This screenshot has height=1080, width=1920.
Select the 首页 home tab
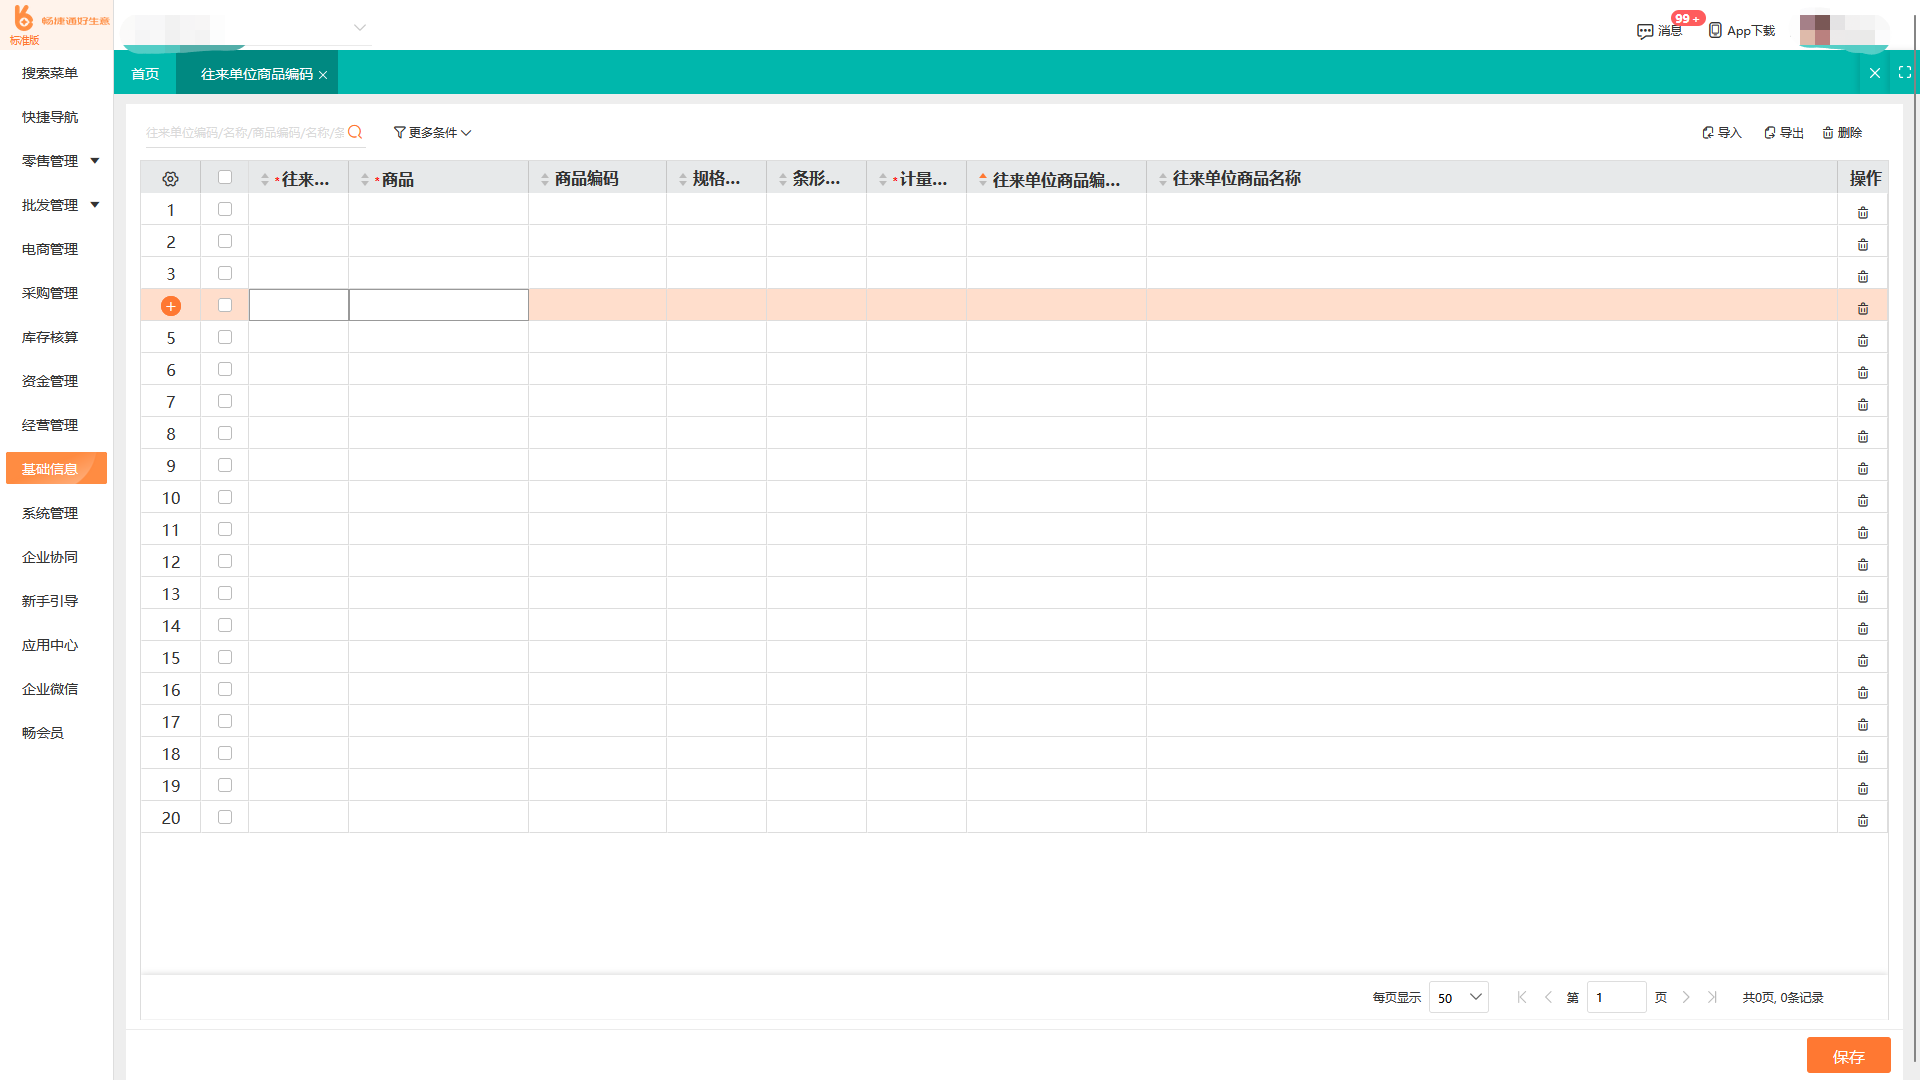146,74
